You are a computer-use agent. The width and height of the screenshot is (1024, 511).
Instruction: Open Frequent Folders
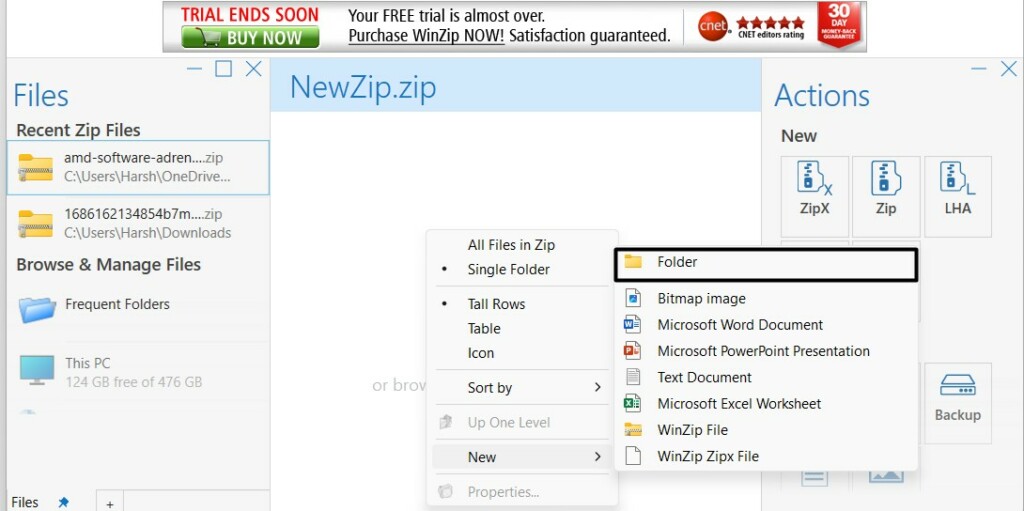point(138,309)
